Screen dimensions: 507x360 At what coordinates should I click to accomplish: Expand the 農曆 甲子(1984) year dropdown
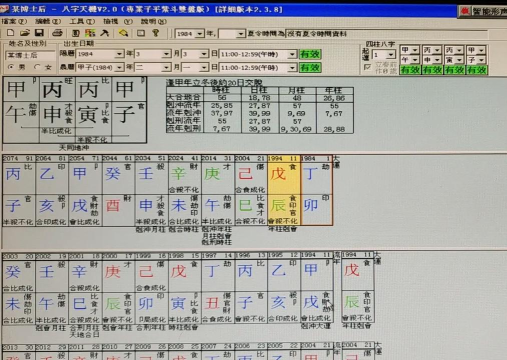(x=119, y=68)
